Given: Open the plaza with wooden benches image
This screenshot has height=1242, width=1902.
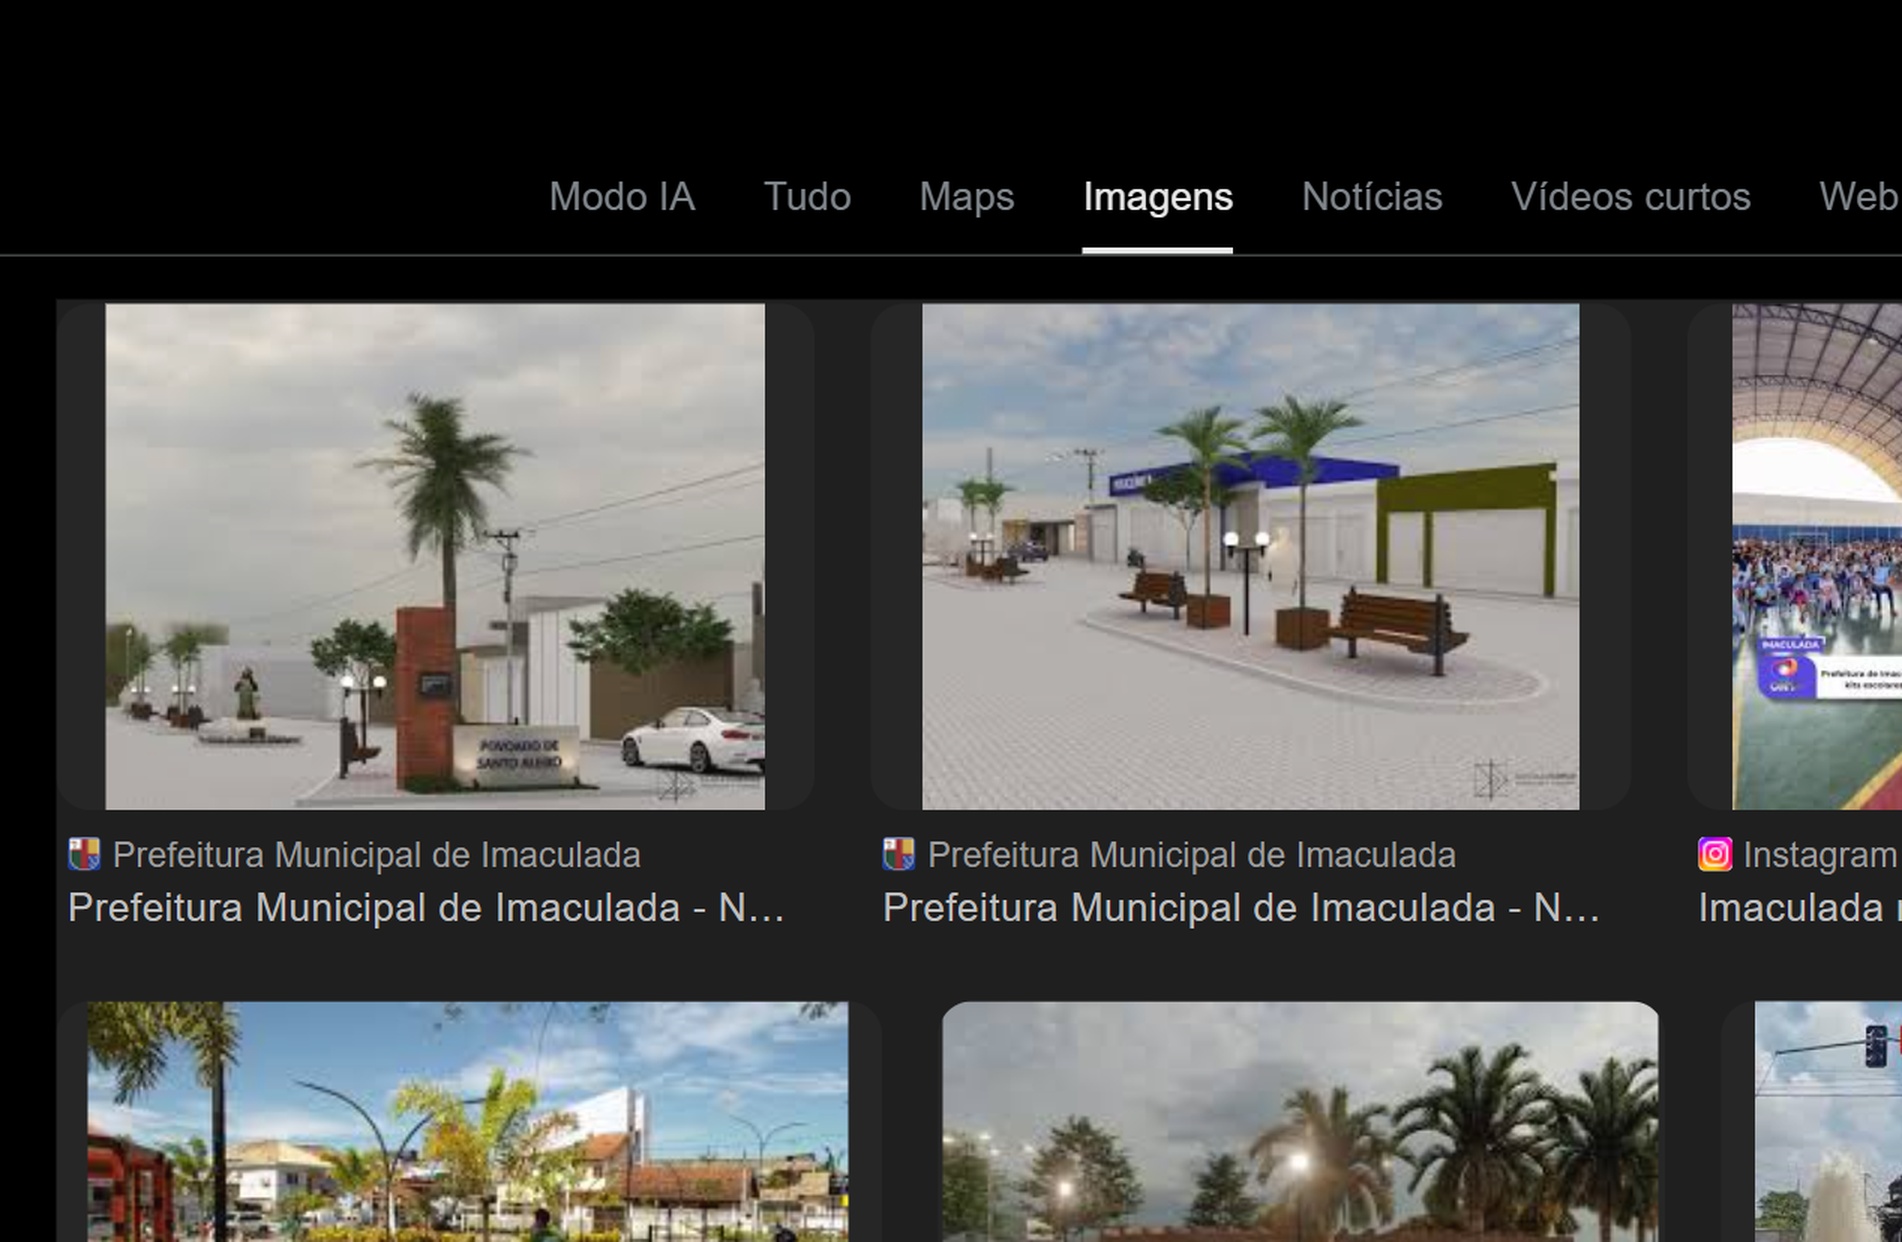Looking at the screenshot, I should pyautogui.click(x=1250, y=556).
